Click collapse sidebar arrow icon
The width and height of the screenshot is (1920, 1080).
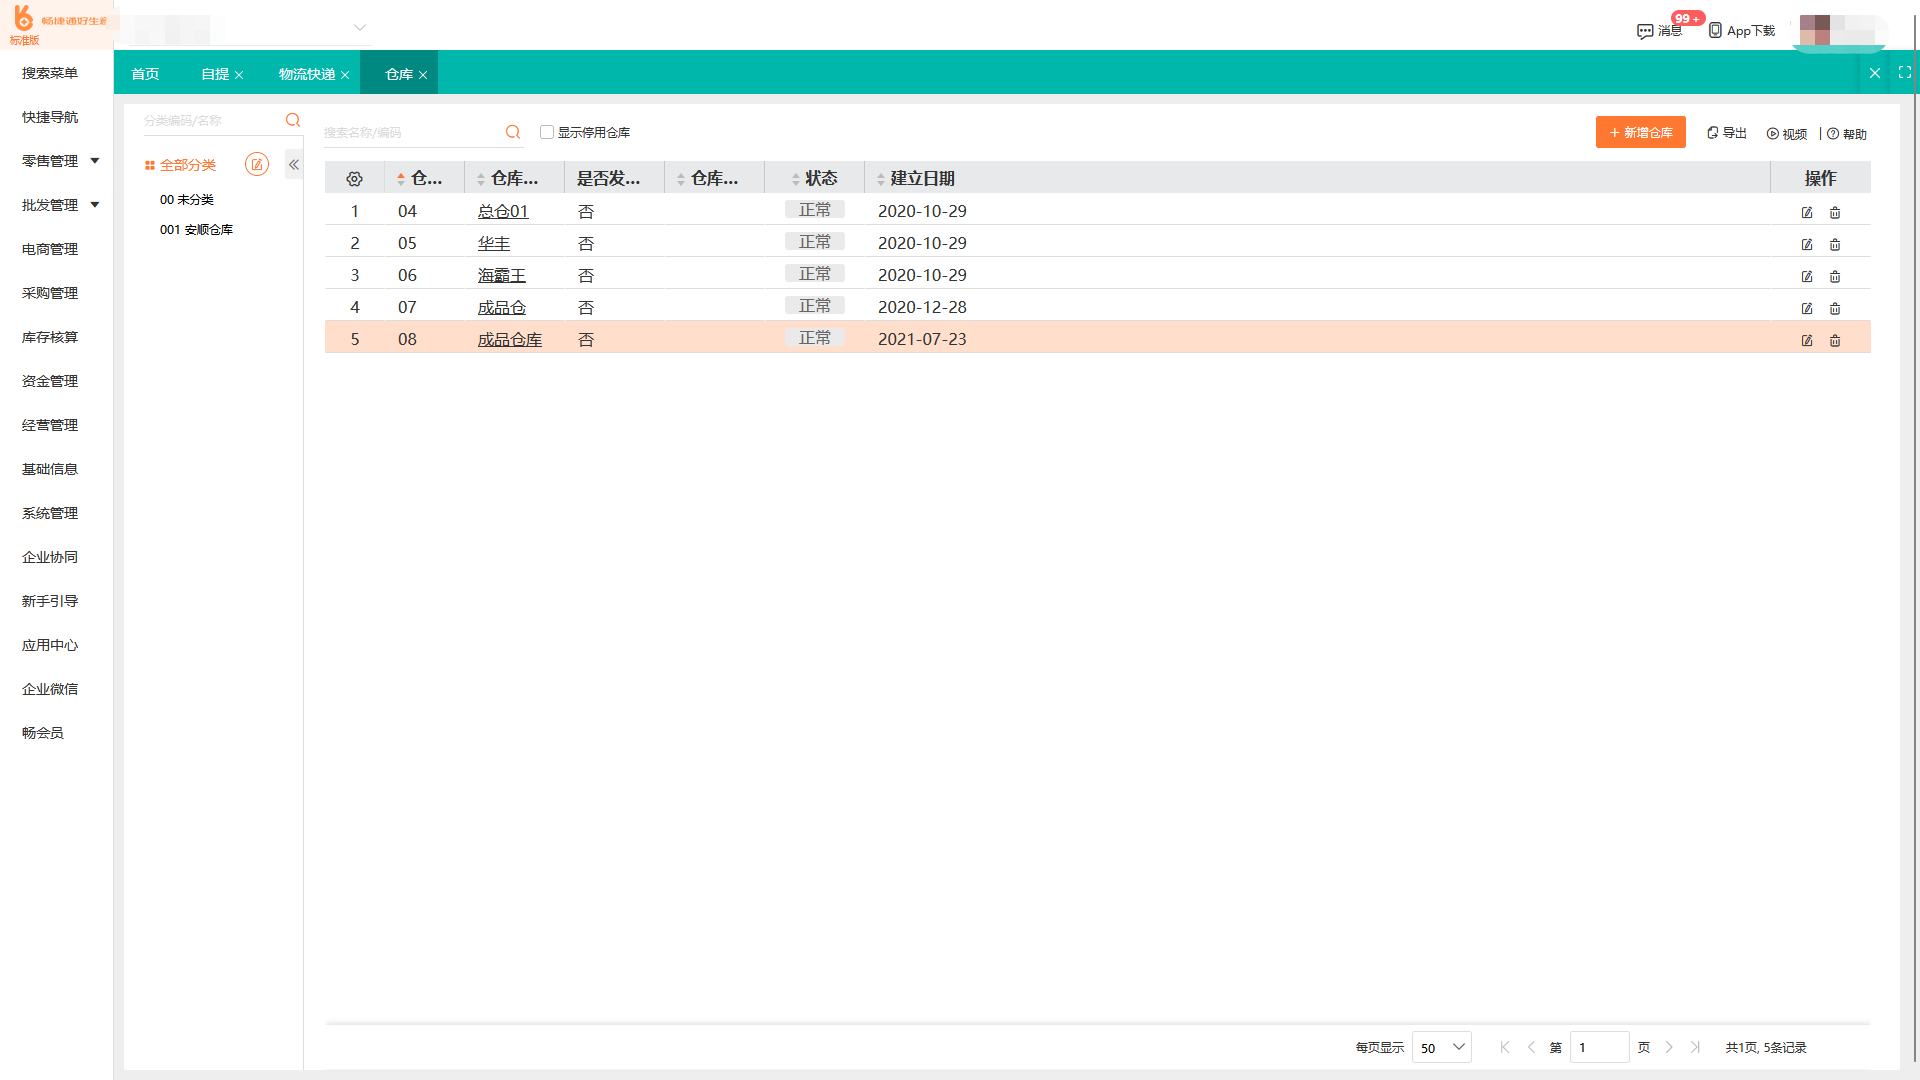click(294, 165)
